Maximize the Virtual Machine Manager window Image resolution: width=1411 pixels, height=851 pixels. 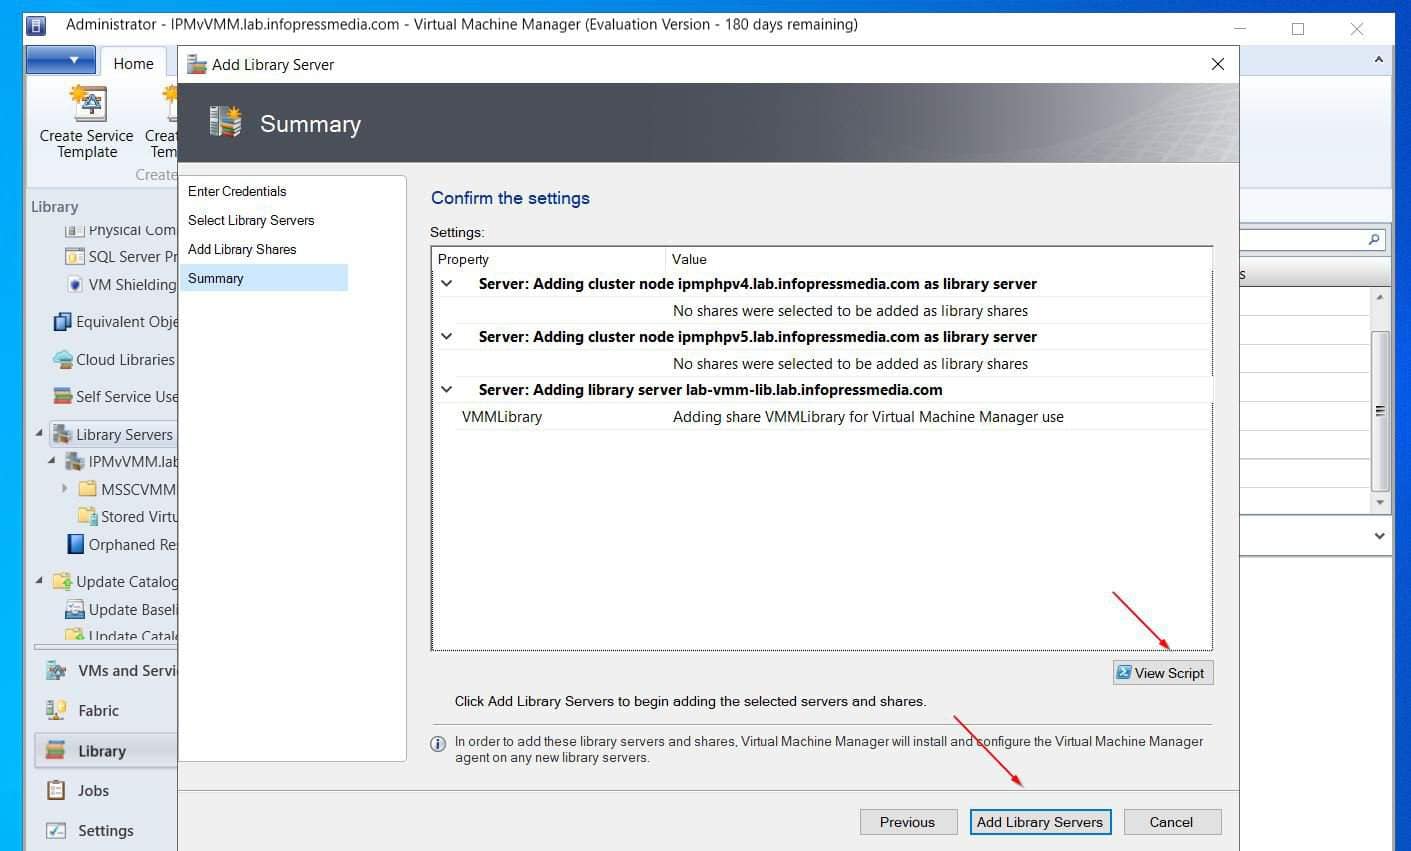coord(1298,29)
